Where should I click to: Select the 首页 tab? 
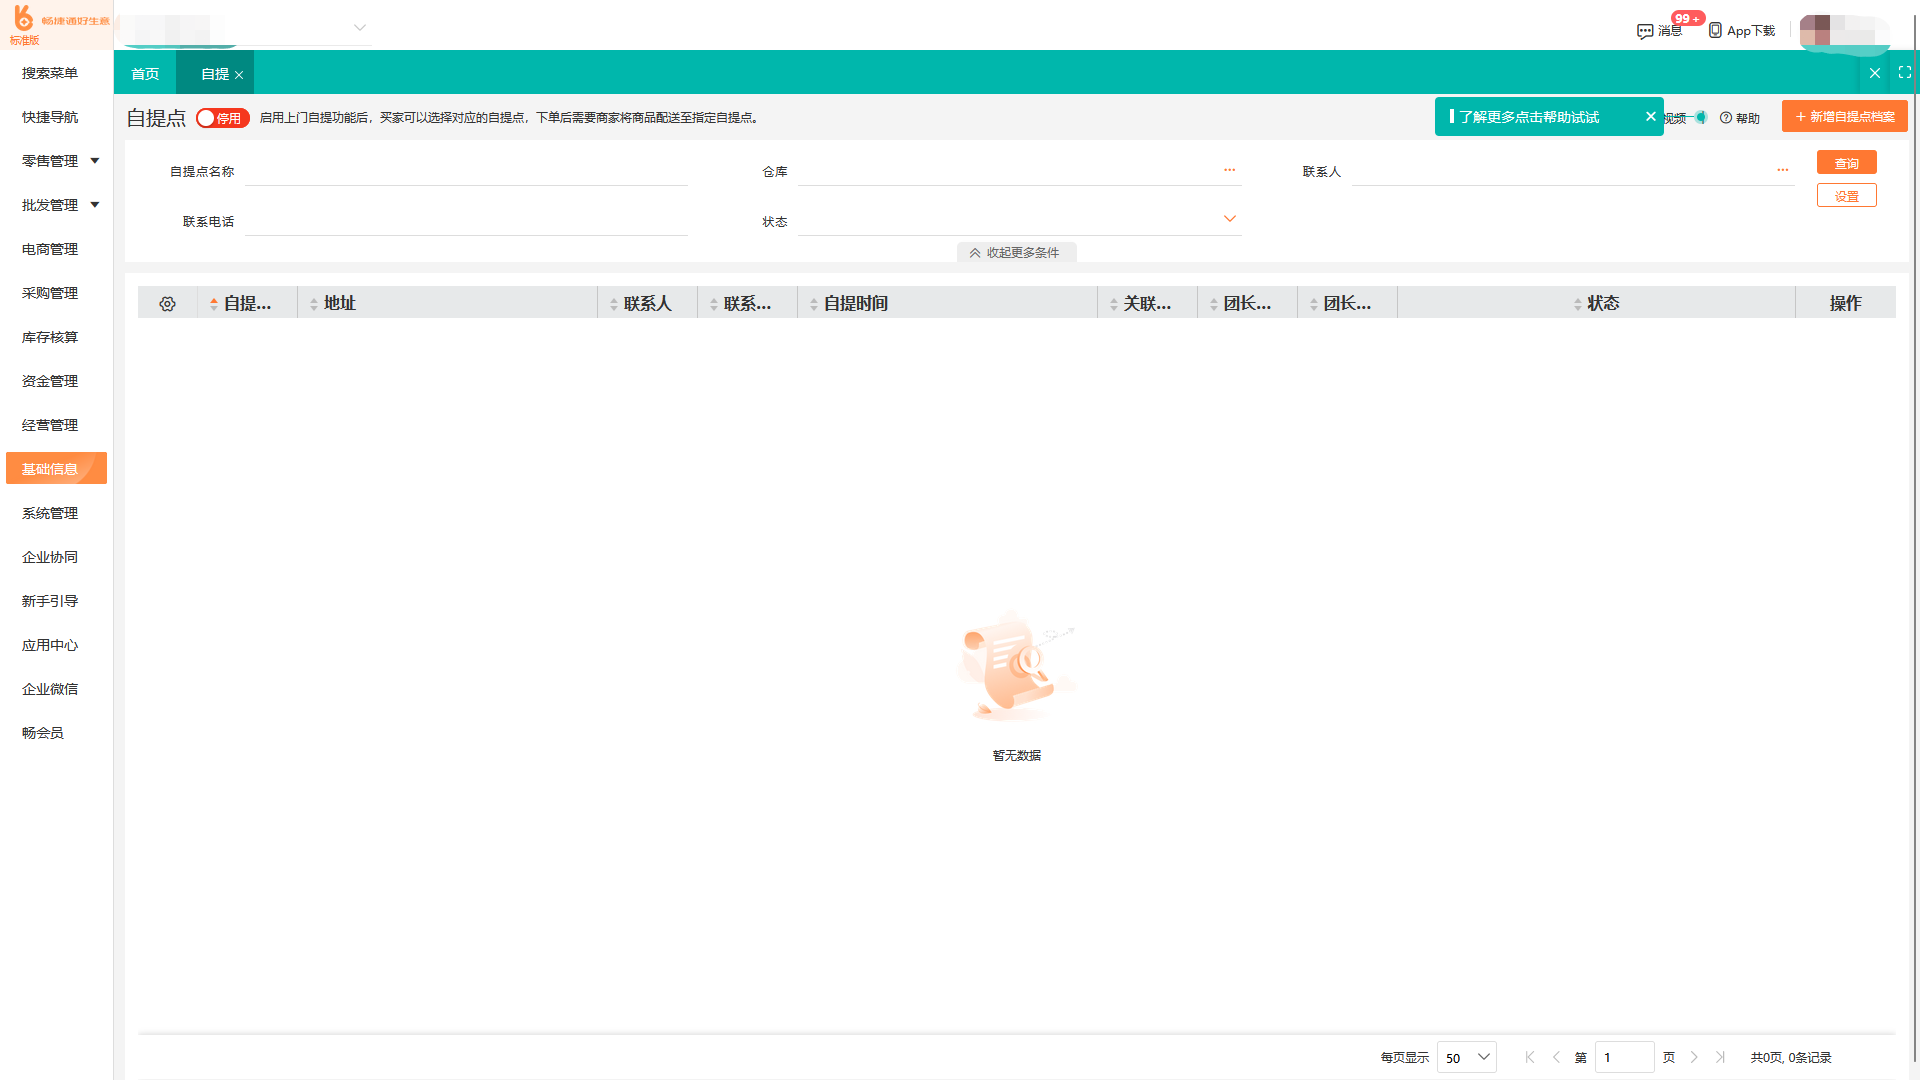pos(145,73)
